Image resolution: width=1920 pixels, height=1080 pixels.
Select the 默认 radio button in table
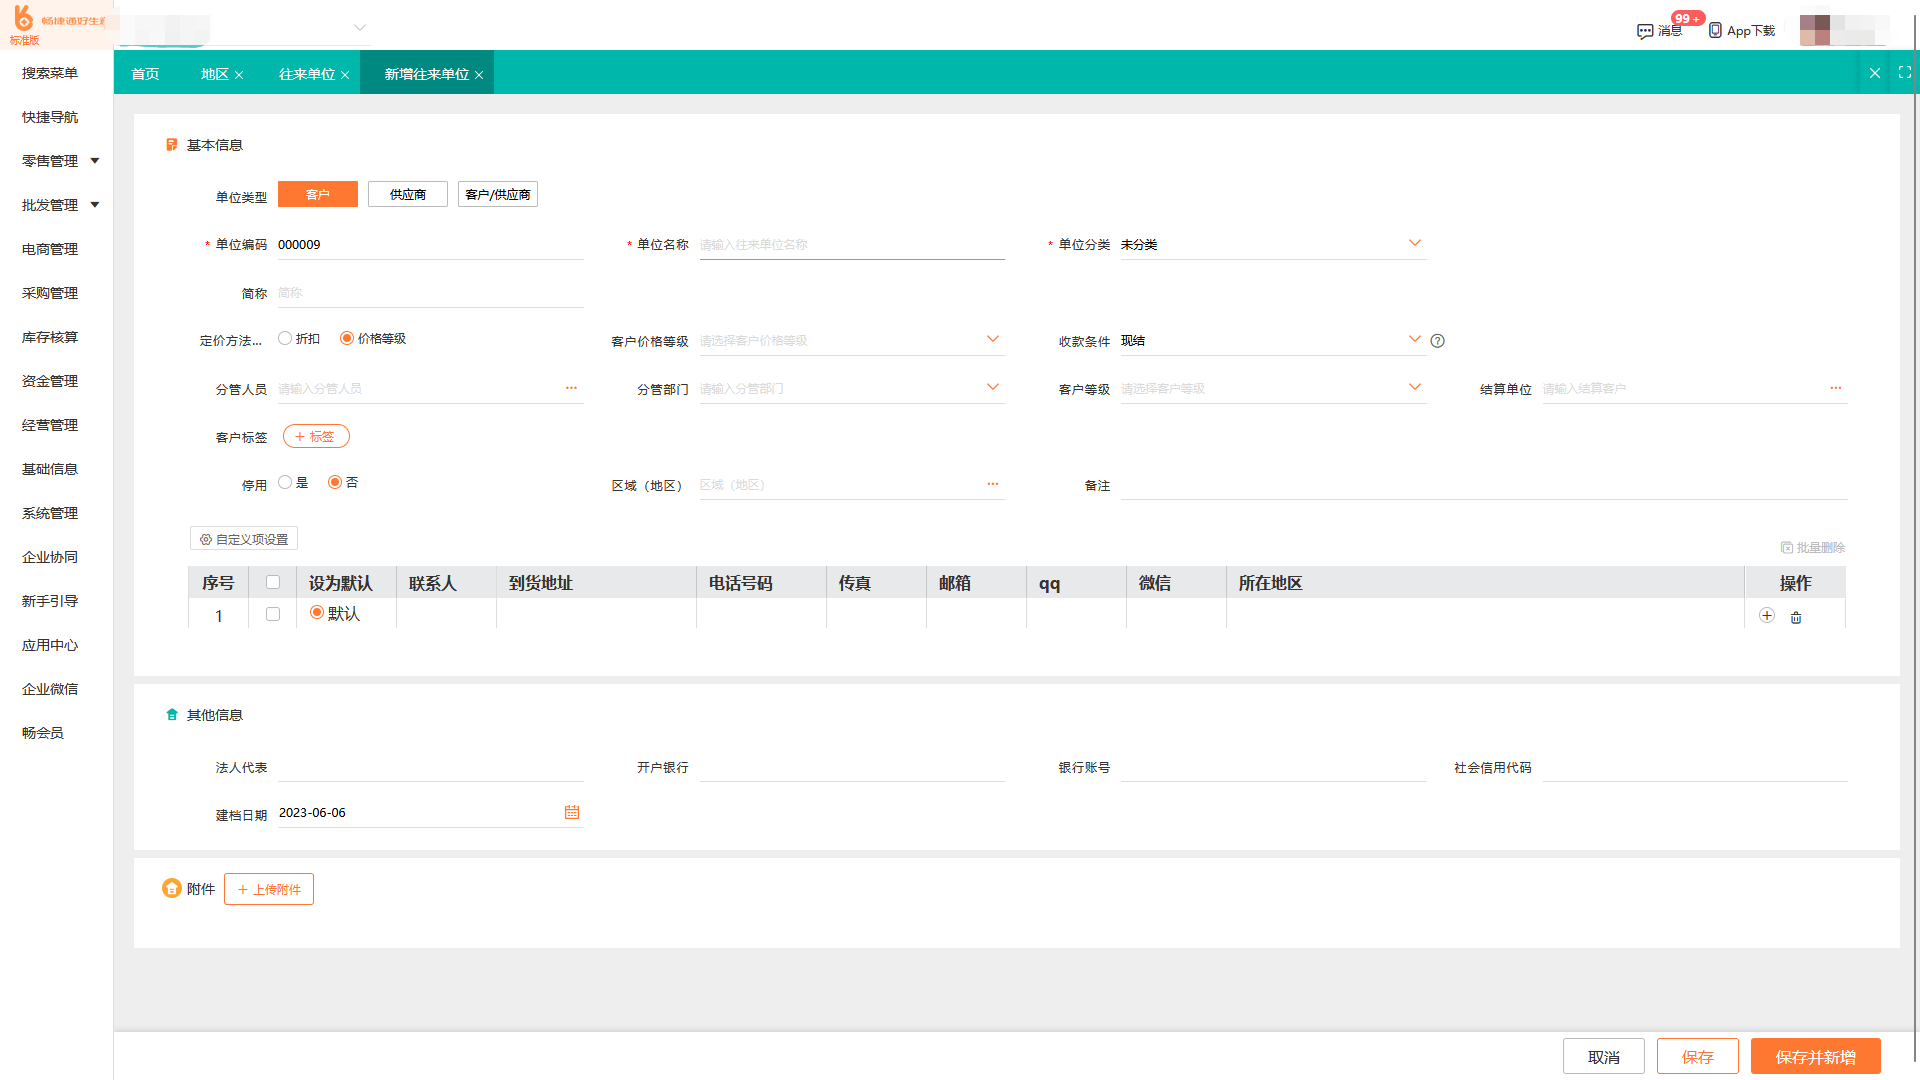tap(315, 615)
